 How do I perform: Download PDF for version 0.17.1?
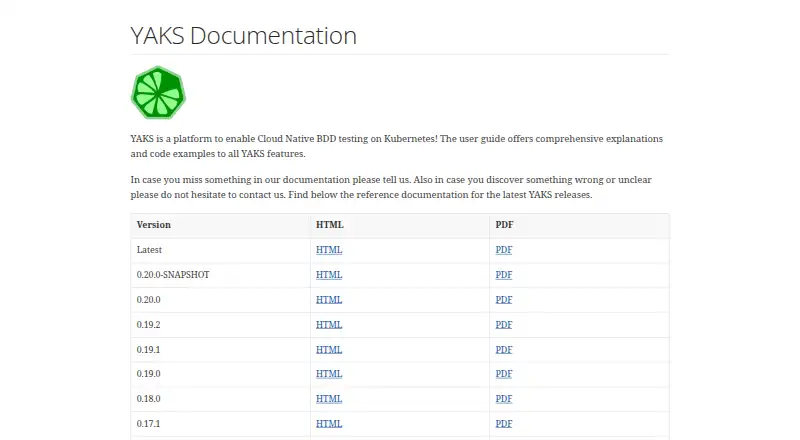[504, 424]
